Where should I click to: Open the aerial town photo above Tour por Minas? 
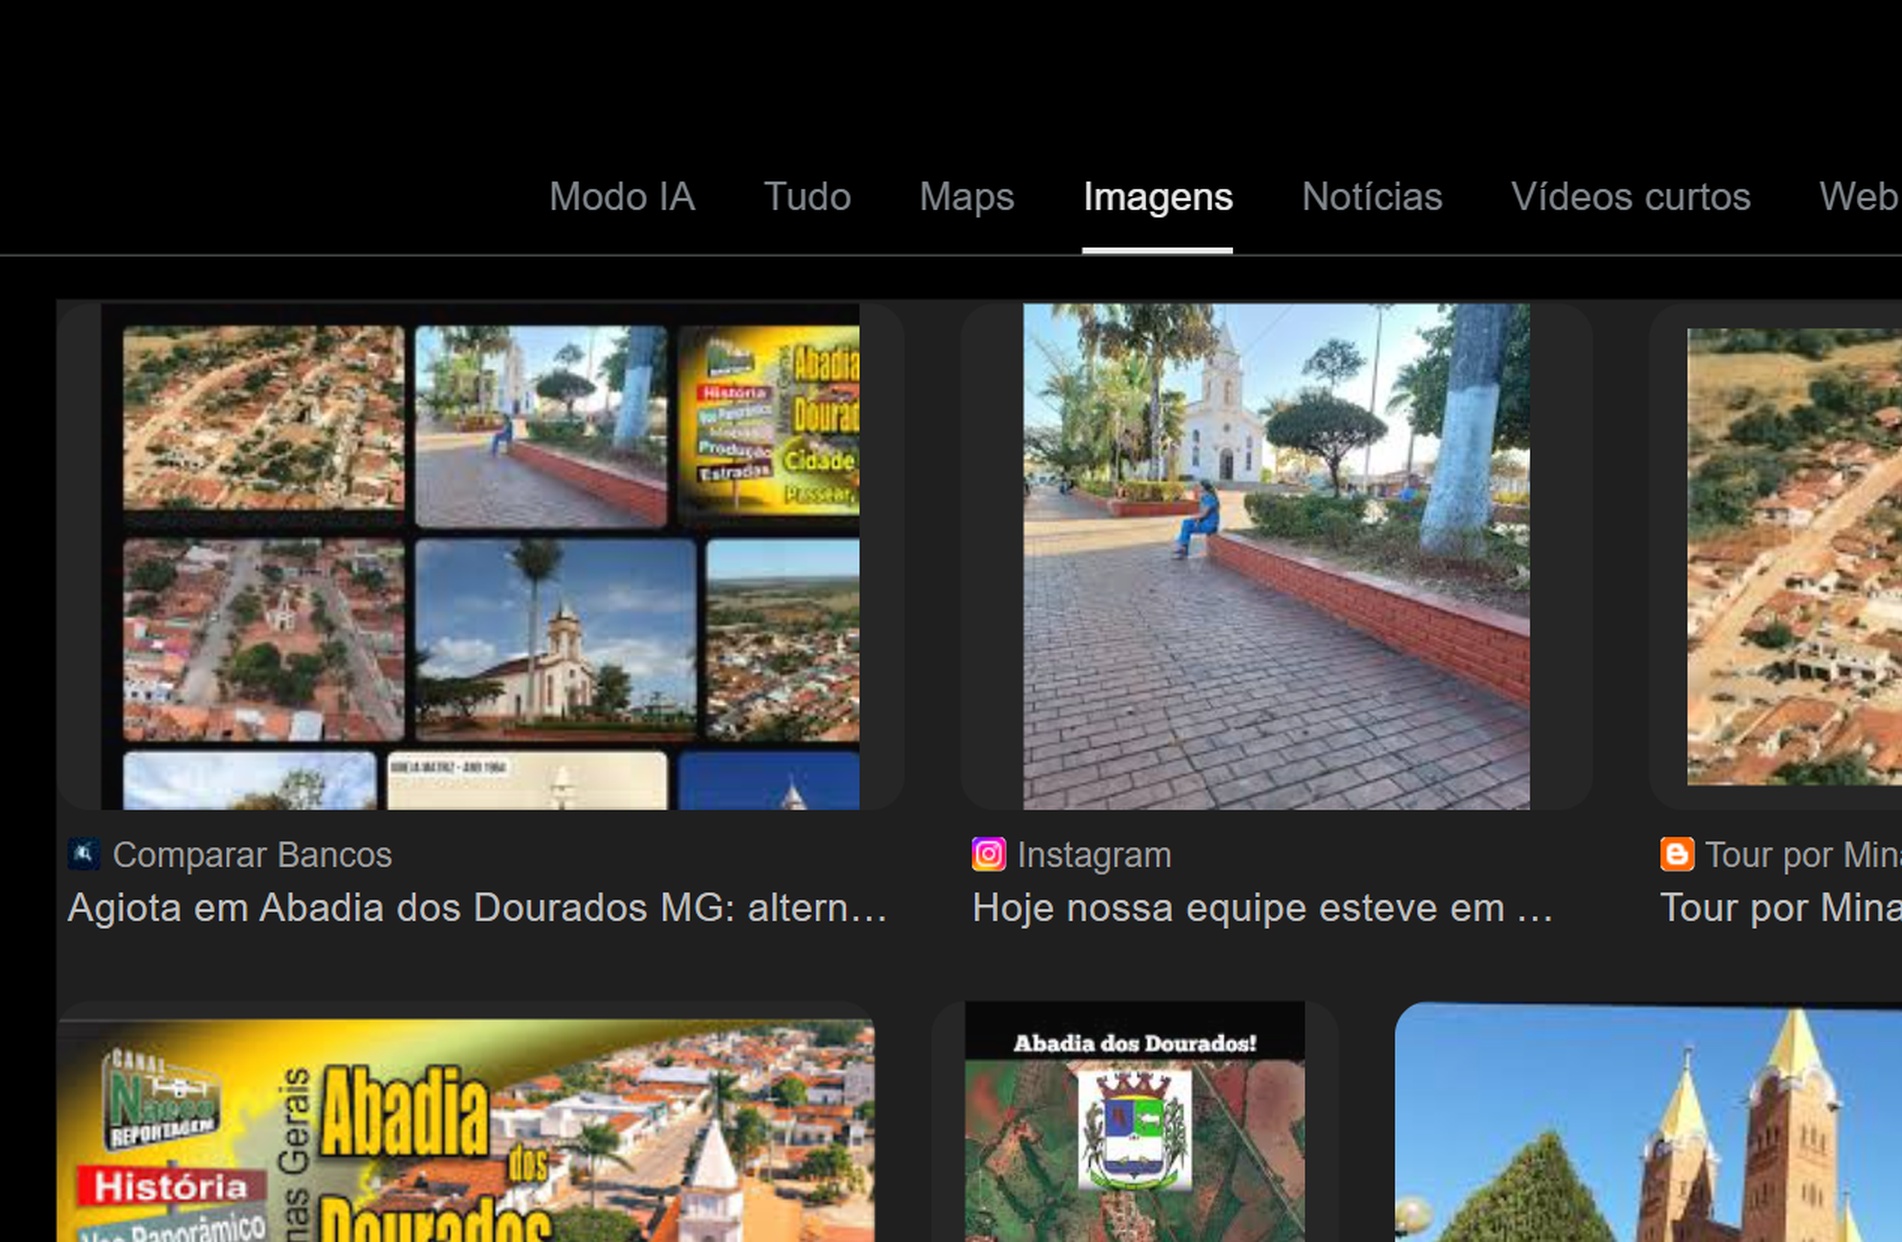1794,556
